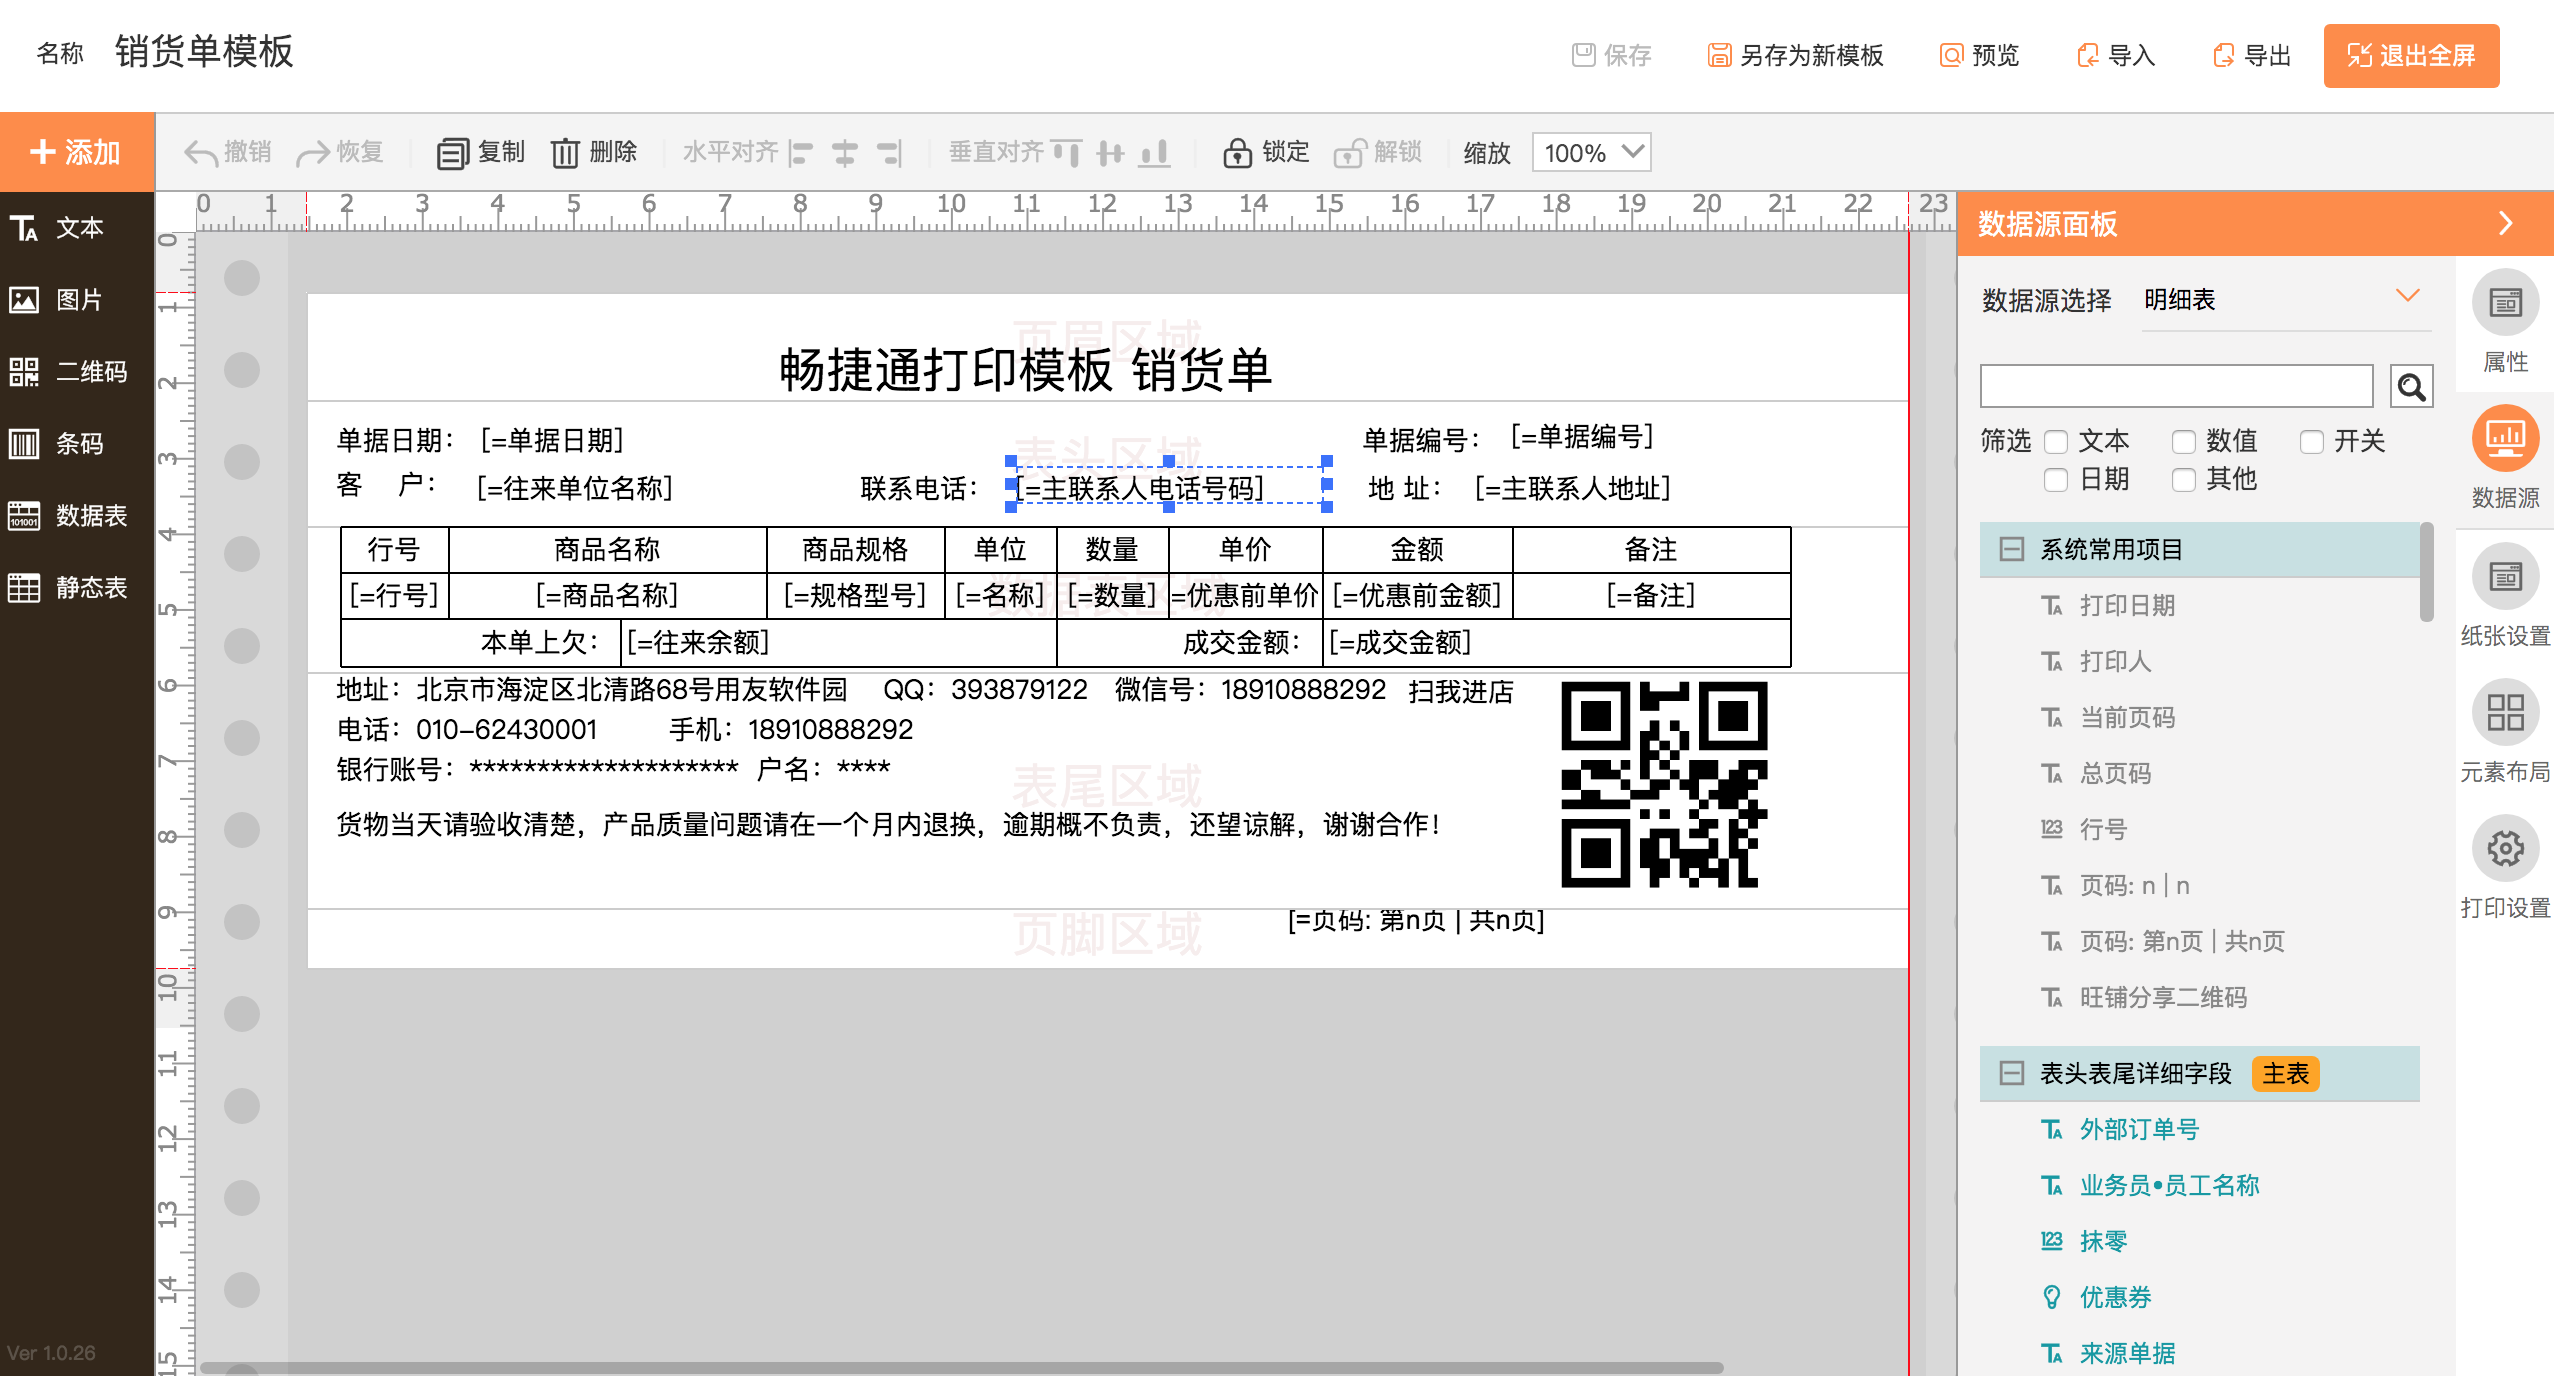The image size is (2554, 1376).
Task: Expand the 数据源选择 dropdown
Action: 2407,300
